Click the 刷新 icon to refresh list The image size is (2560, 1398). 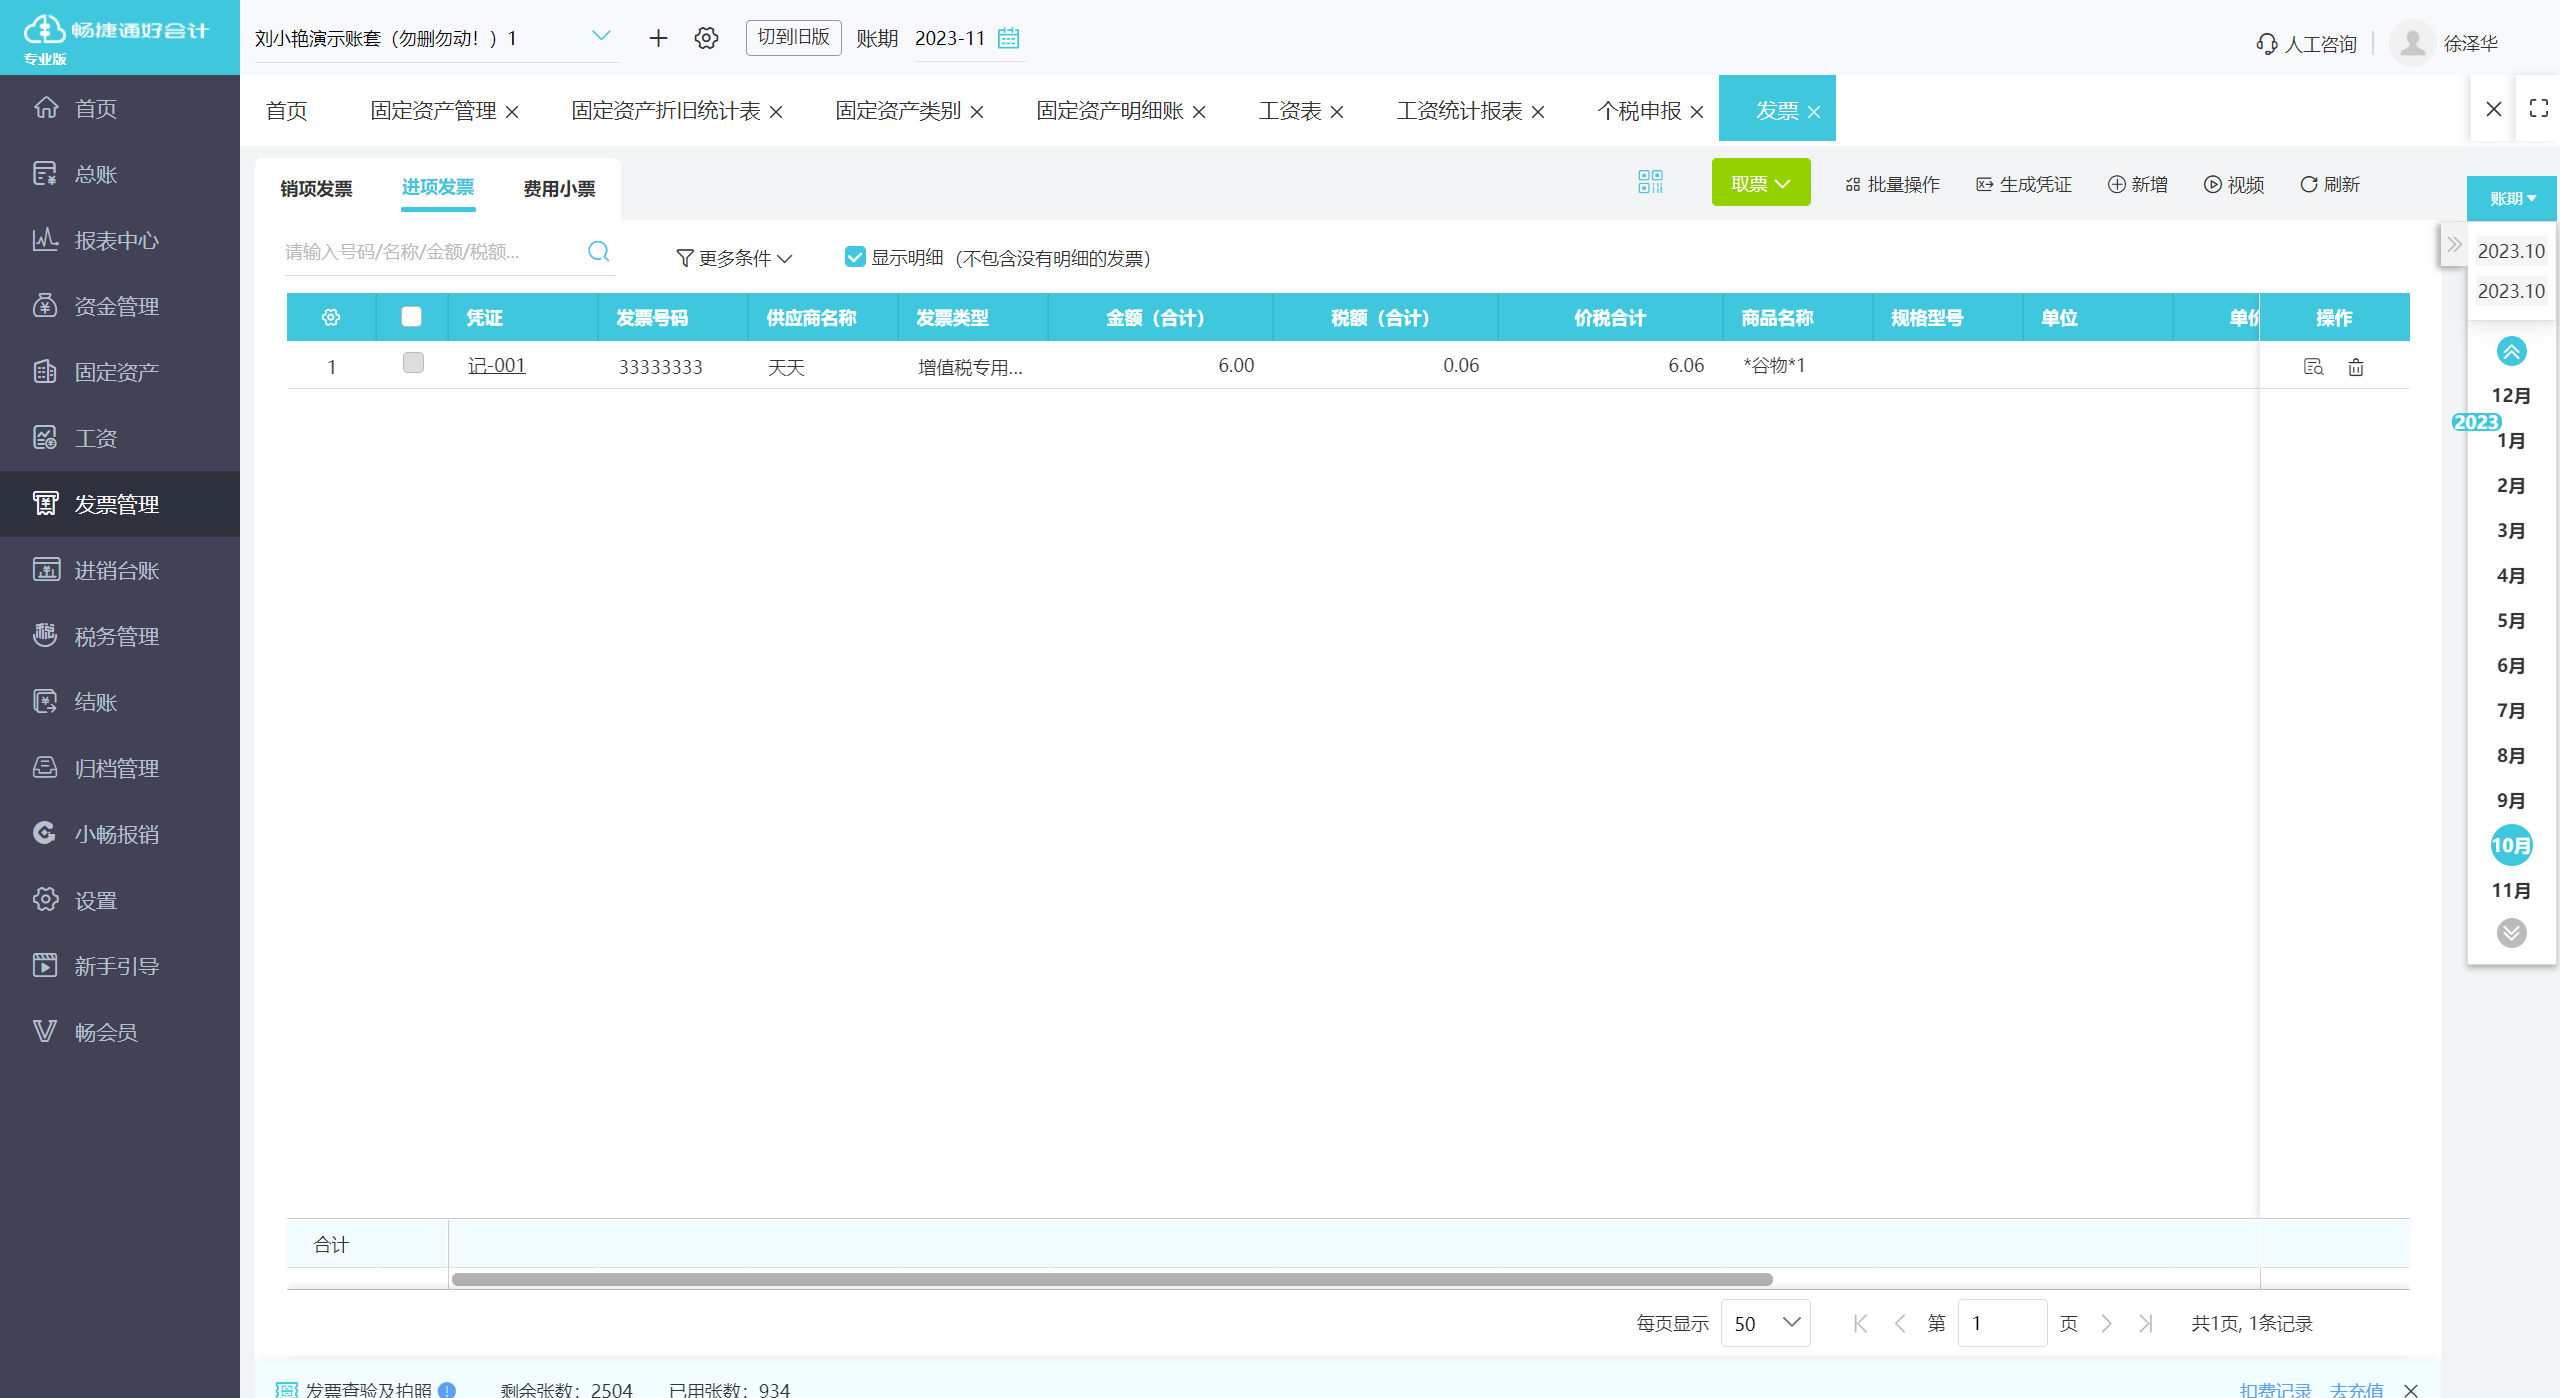click(2303, 184)
